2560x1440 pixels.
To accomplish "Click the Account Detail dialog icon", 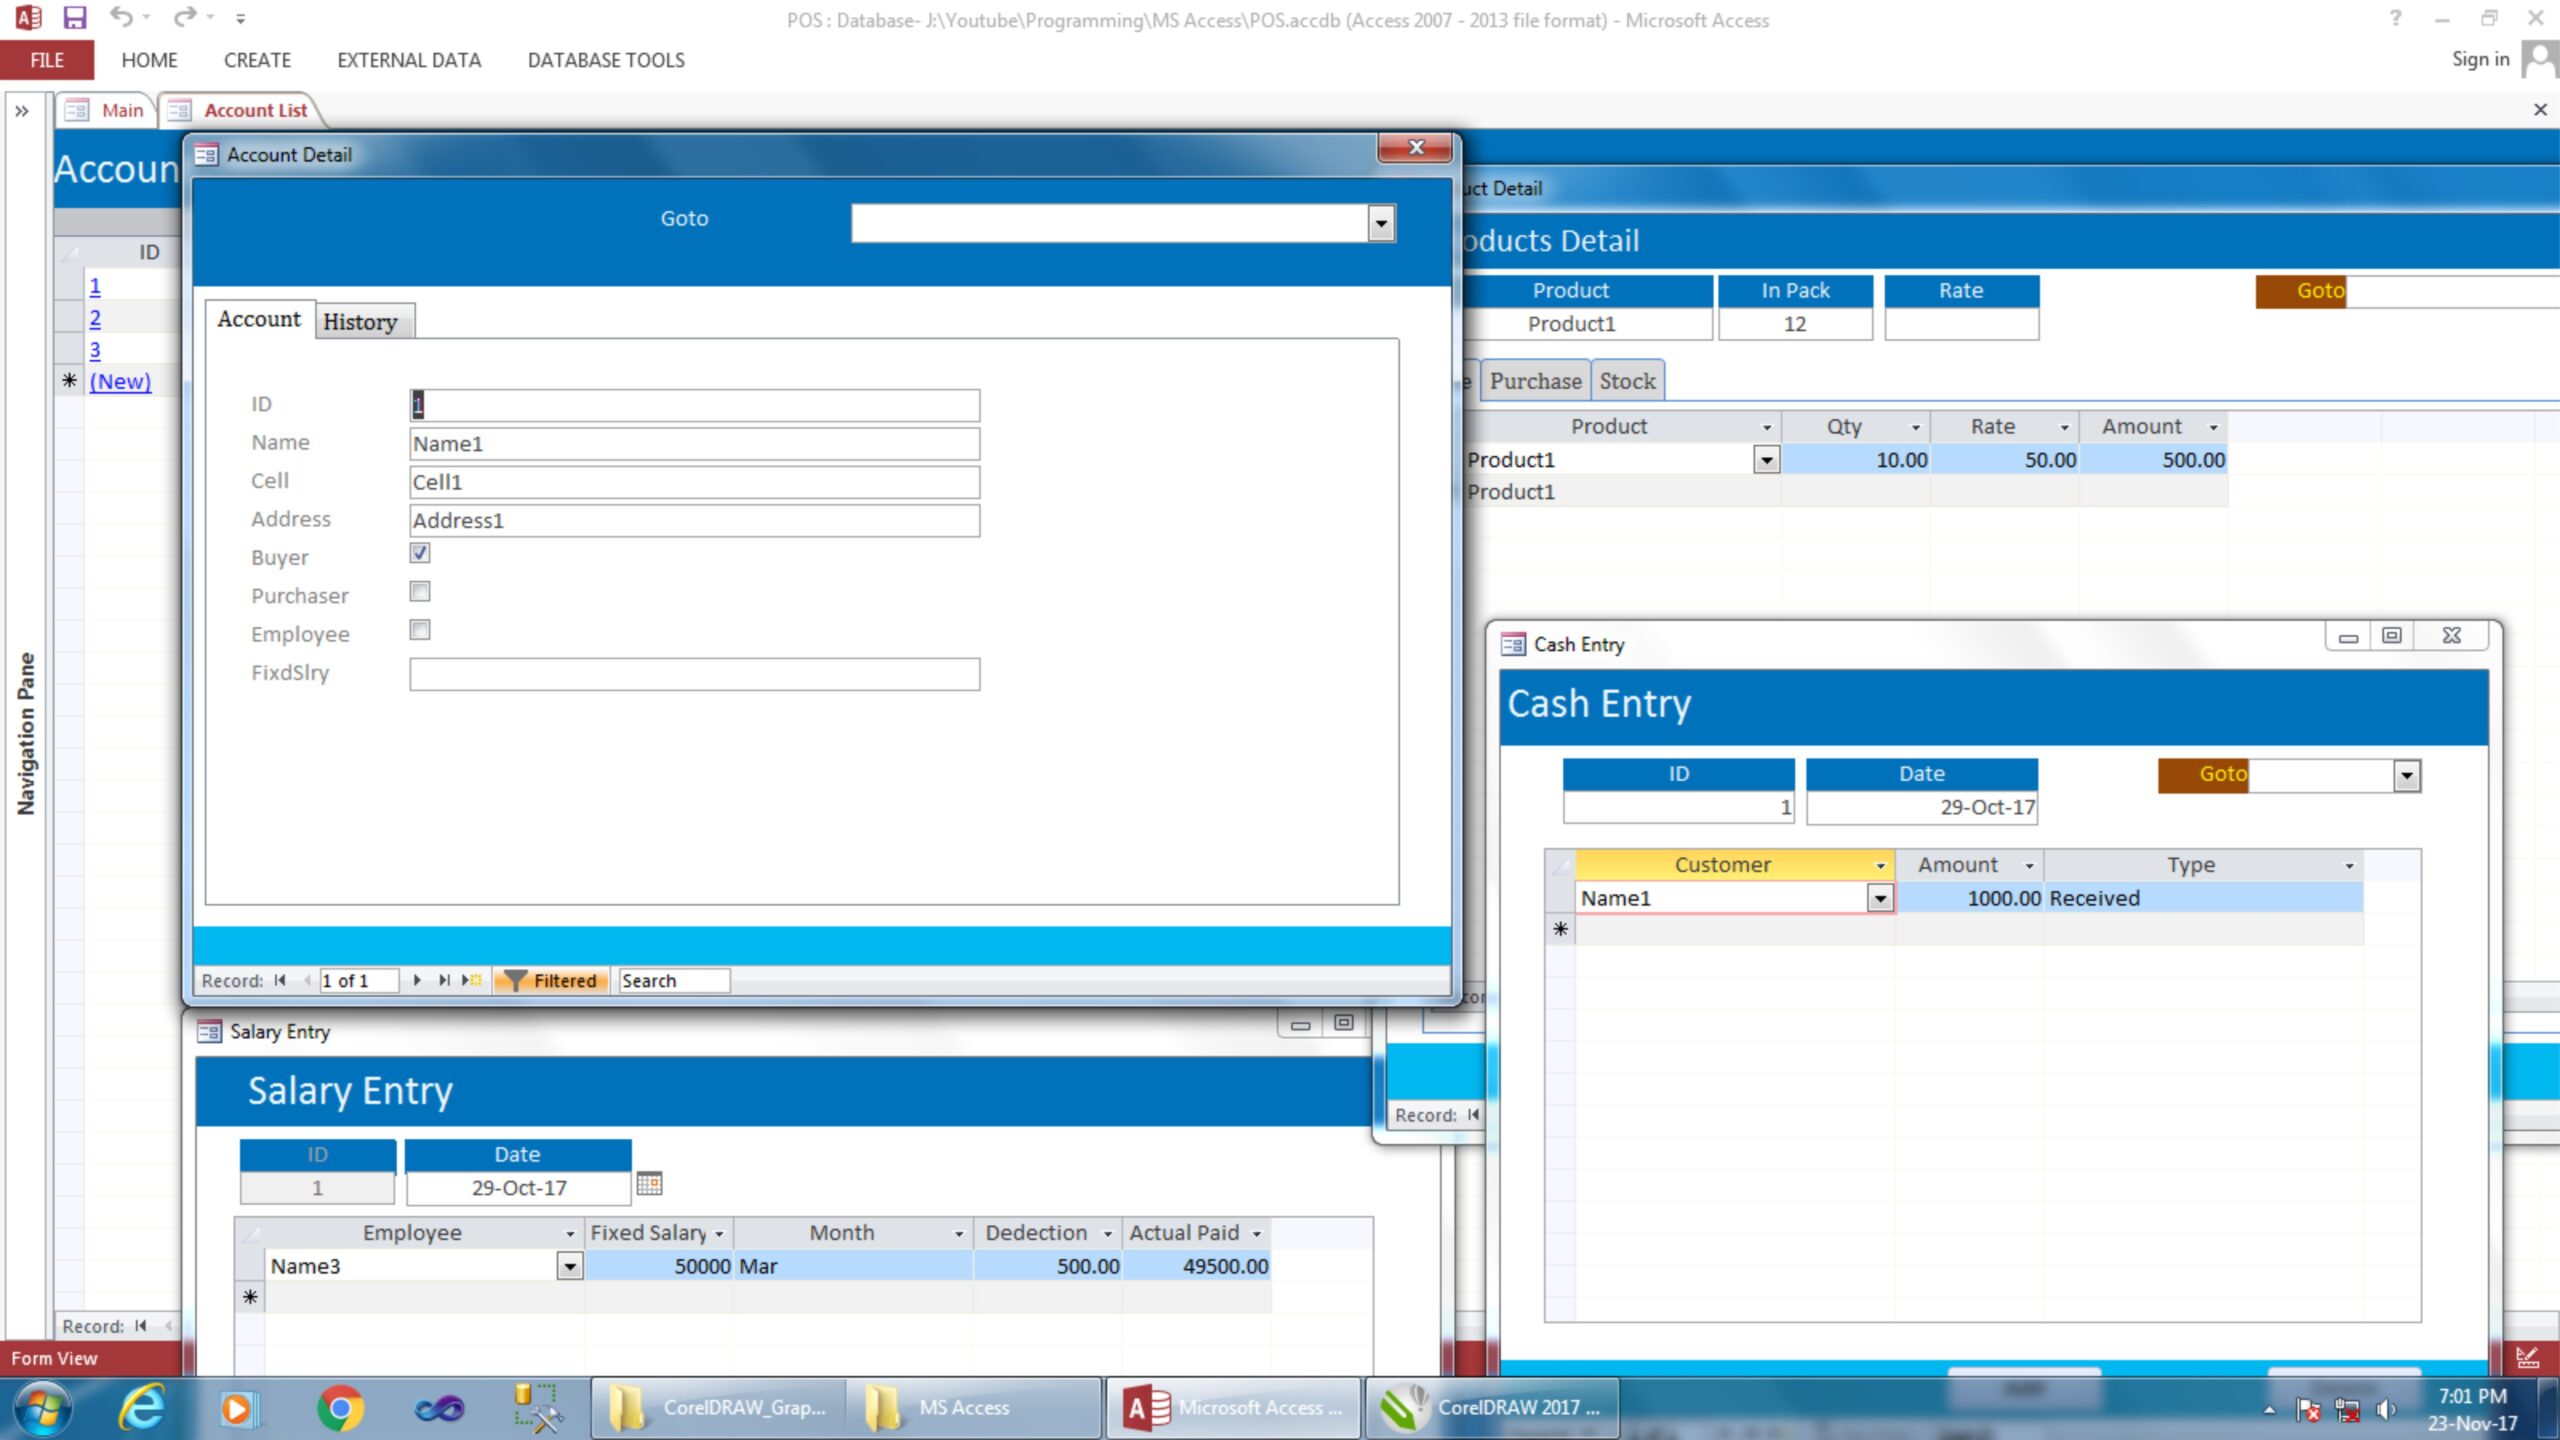I will (x=209, y=153).
